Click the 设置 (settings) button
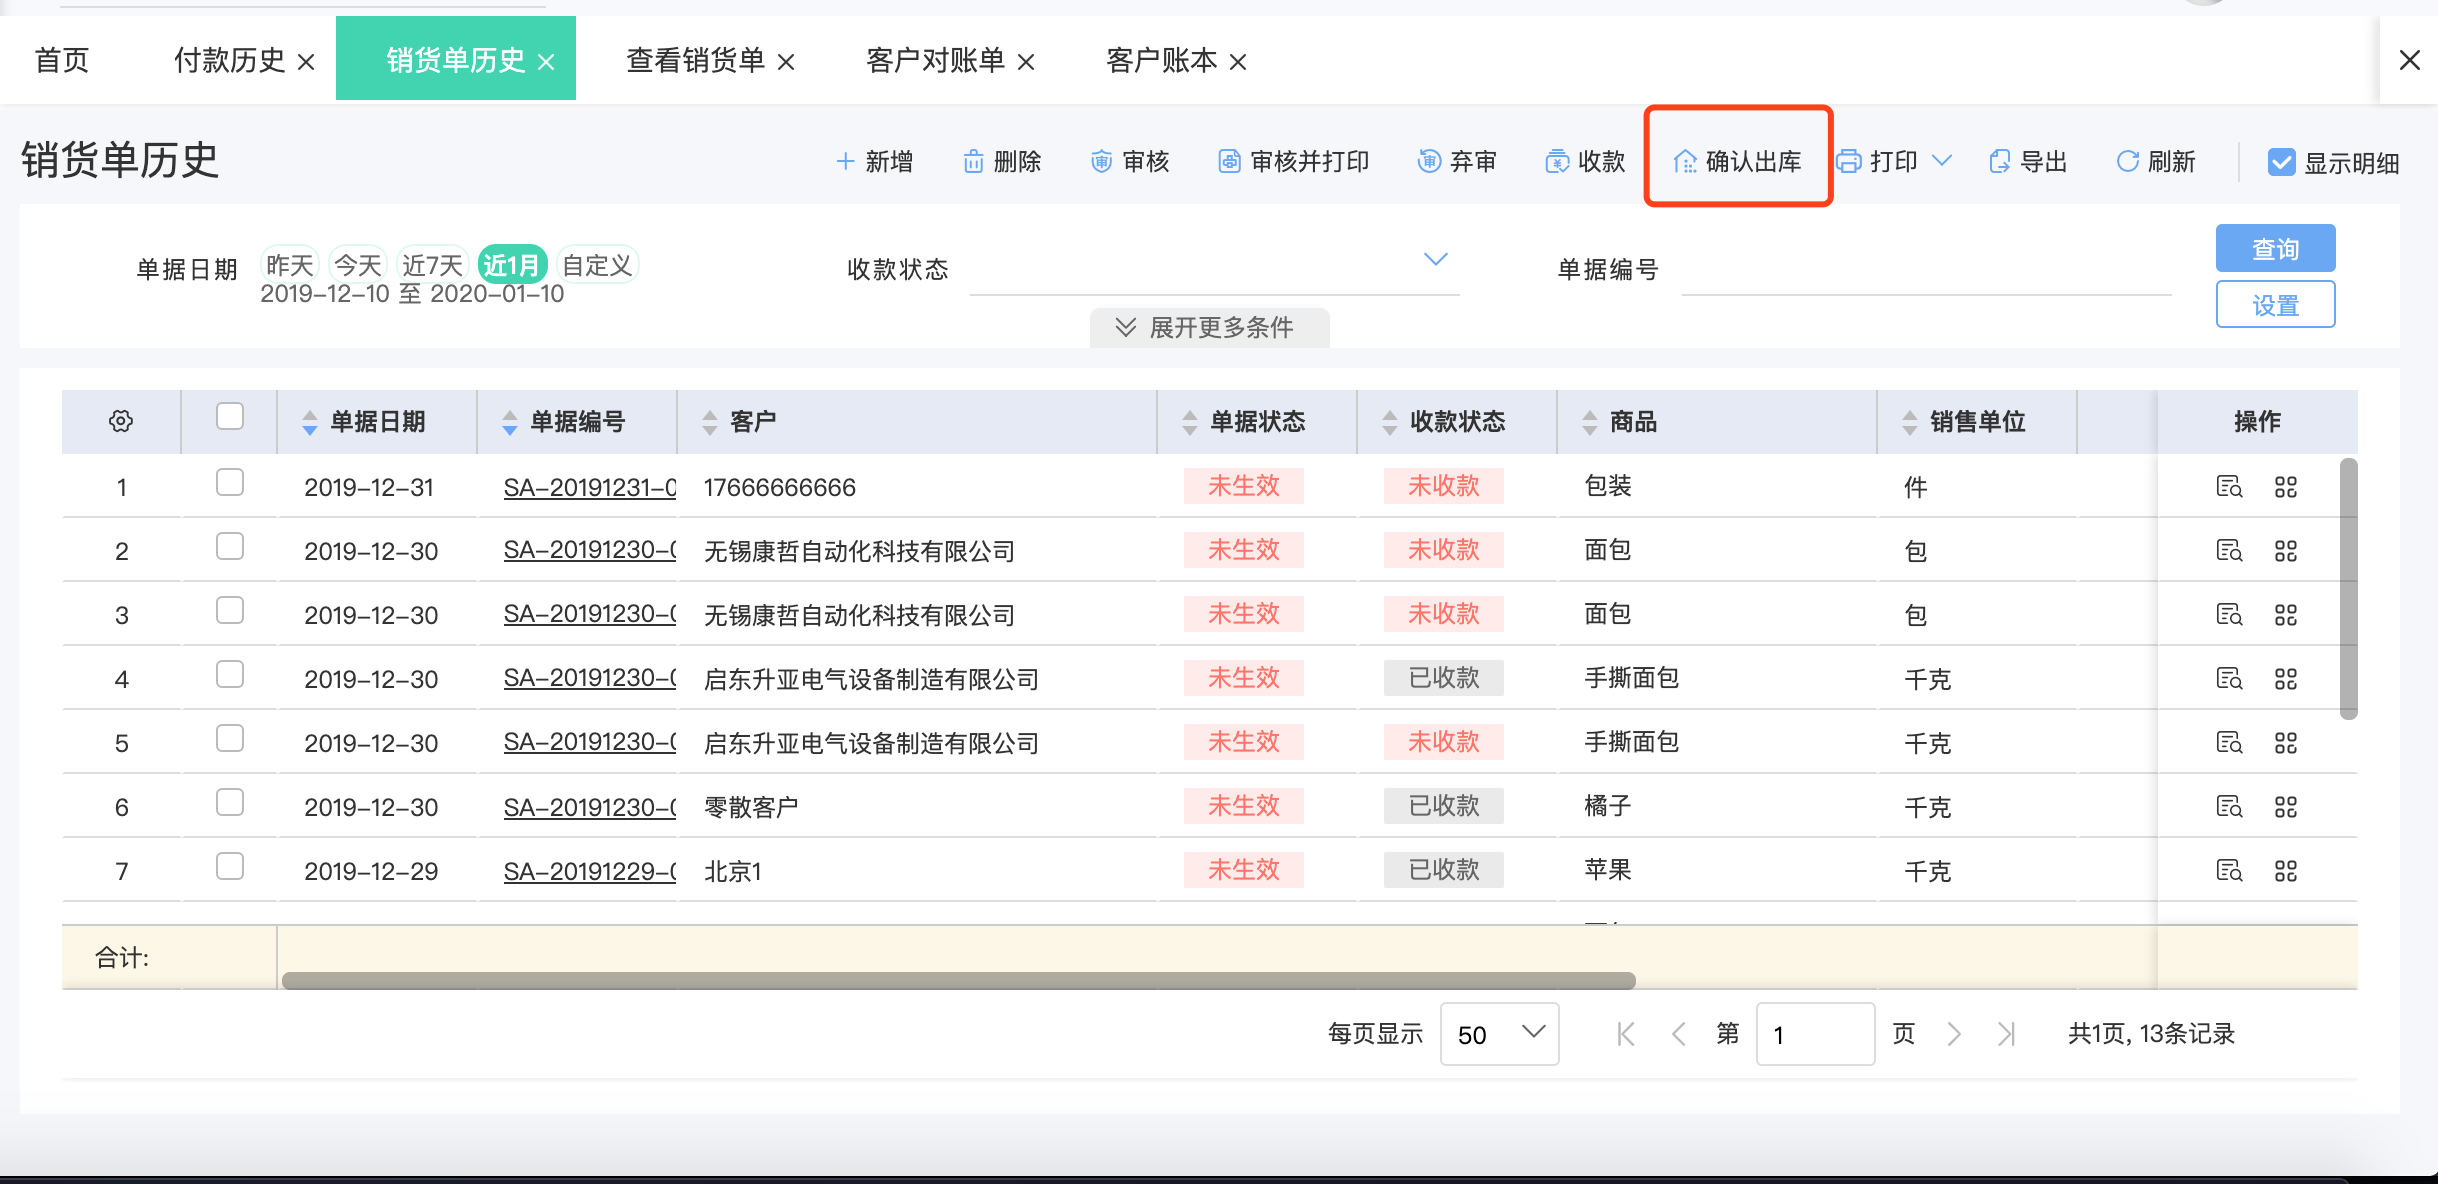The width and height of the screenshot is (2438, 1184). click(x=2275, y=303)
